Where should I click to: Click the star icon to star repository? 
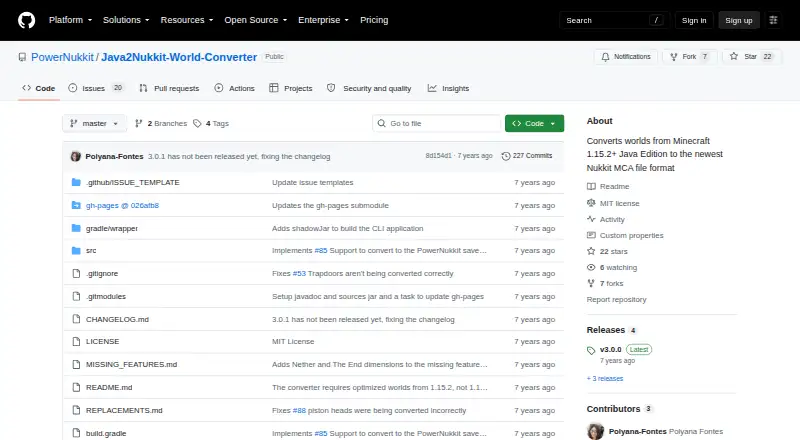[734, 56]
